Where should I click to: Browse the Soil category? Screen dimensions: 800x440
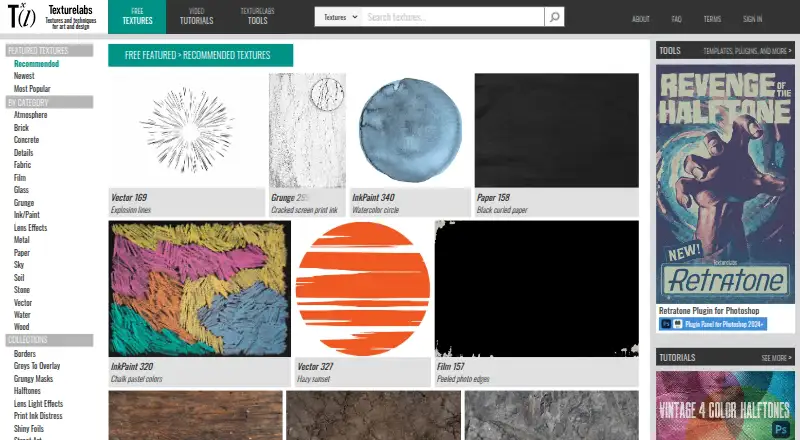pyautogui.click(x=19, y=278)
